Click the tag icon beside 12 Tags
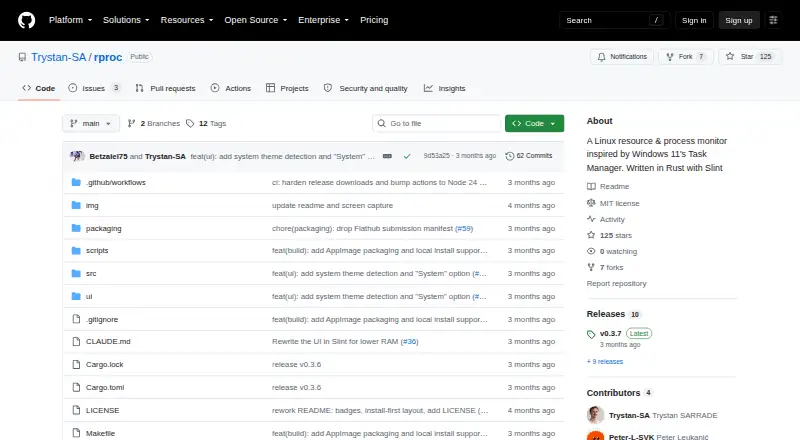 click(190, 124)
